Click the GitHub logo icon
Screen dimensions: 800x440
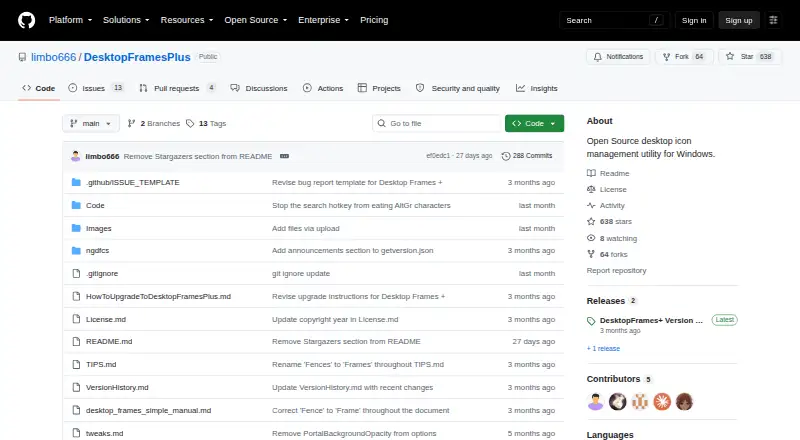pos(27,20)
